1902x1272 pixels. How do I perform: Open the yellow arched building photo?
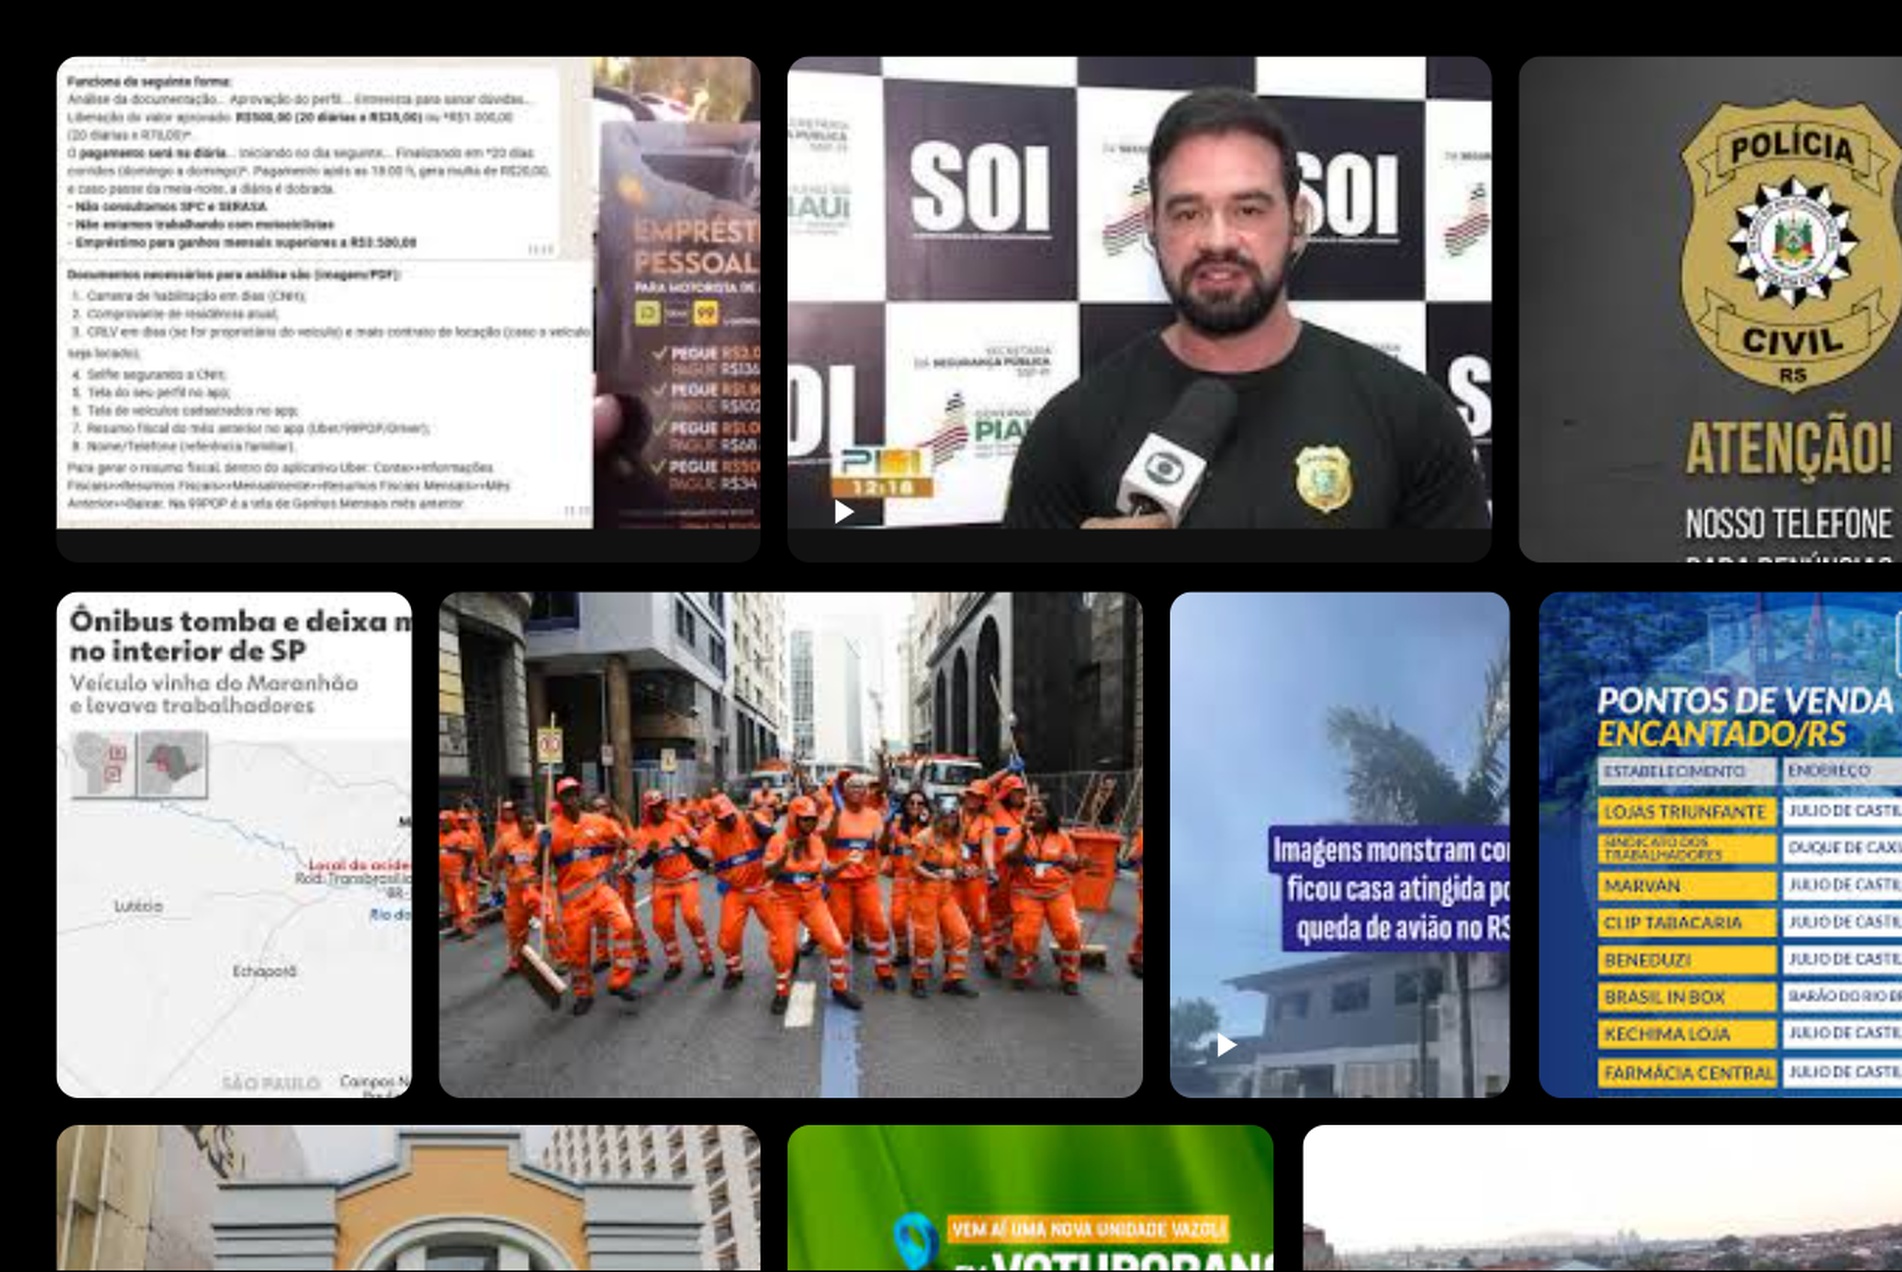click(407, 1198)
